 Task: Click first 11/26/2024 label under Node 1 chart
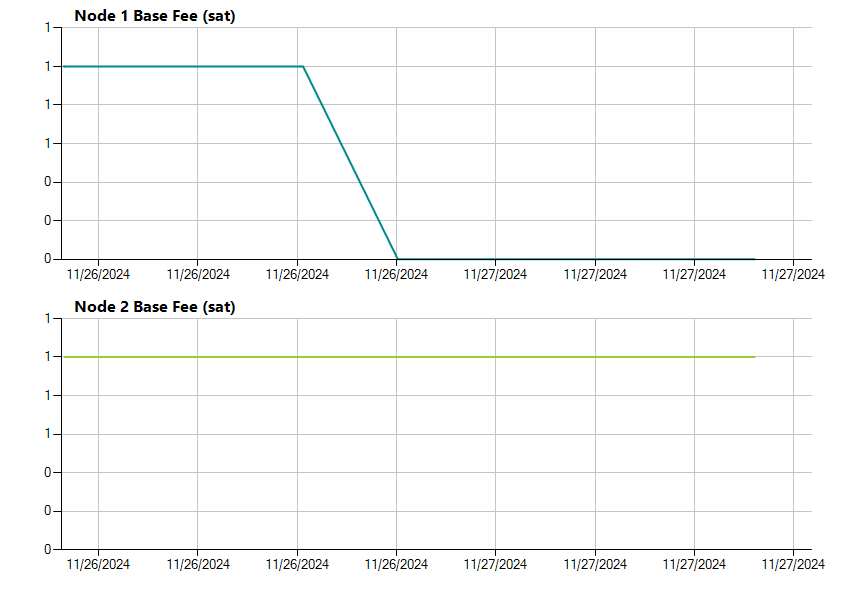(x=98, y=274)
